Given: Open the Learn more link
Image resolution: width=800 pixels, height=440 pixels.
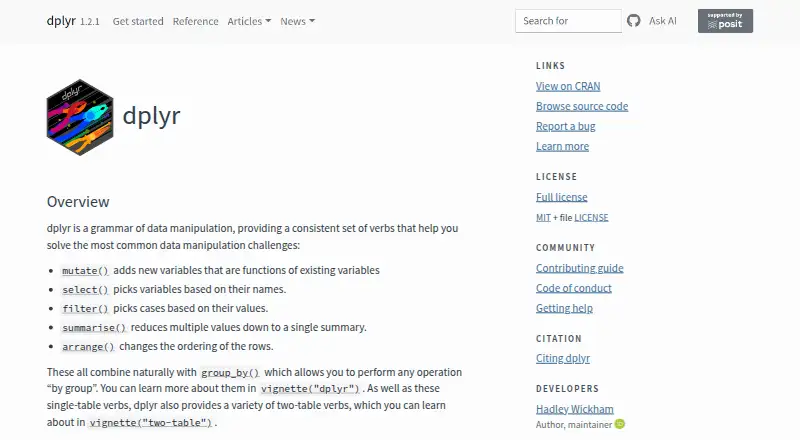Looking at the screenshot, I should click(x=562, y=146).
